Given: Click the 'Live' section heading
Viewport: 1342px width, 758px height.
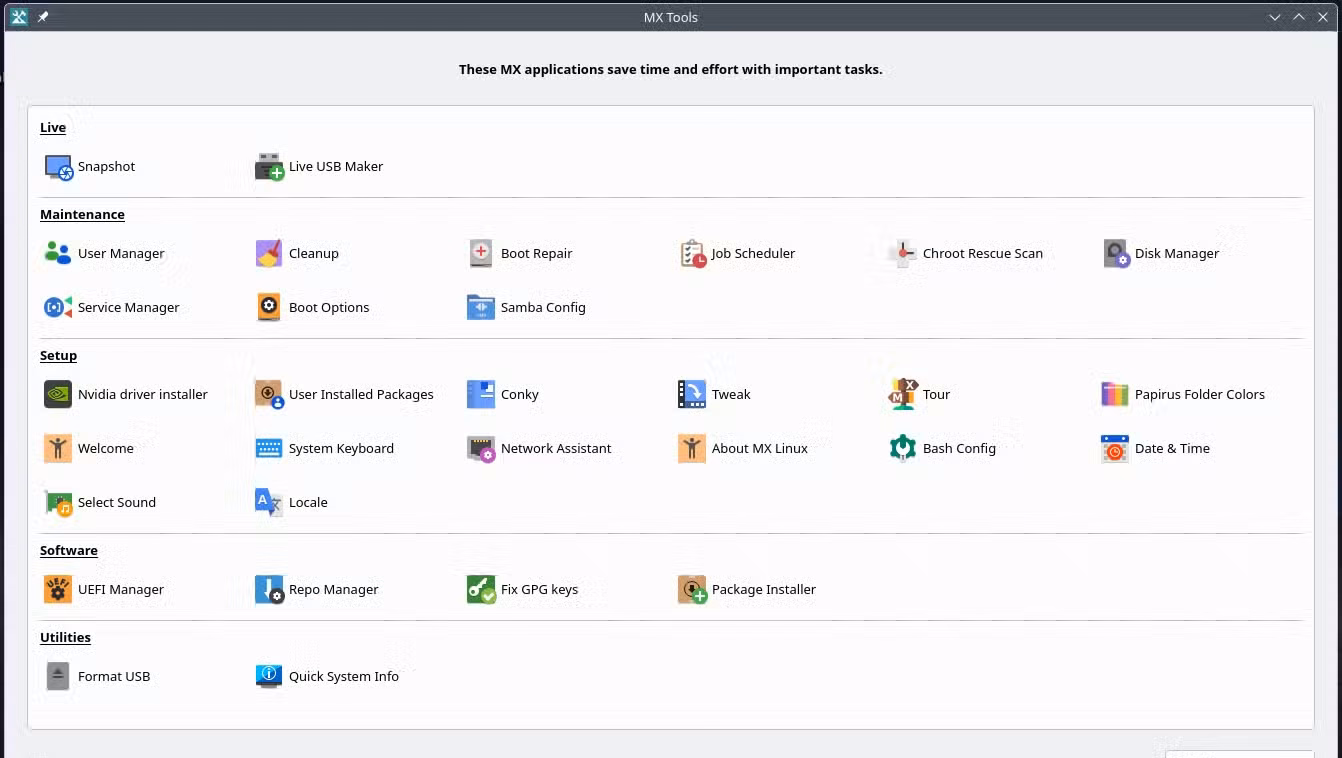Looking at the screenshot, I should coord(53,128).
